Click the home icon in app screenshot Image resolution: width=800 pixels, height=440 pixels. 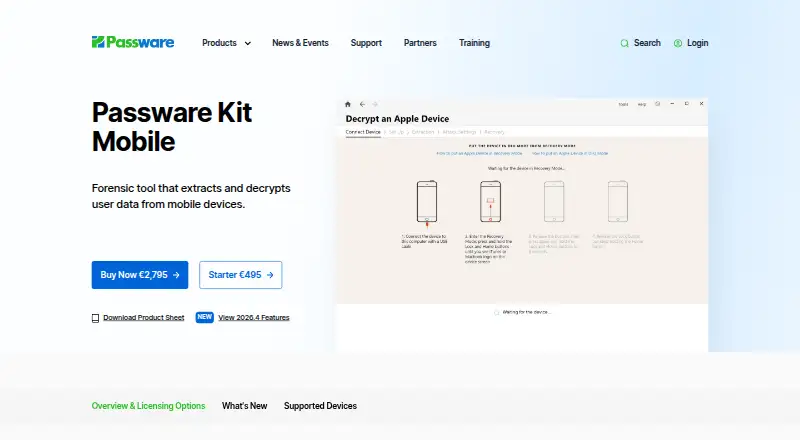click(348, 104)
